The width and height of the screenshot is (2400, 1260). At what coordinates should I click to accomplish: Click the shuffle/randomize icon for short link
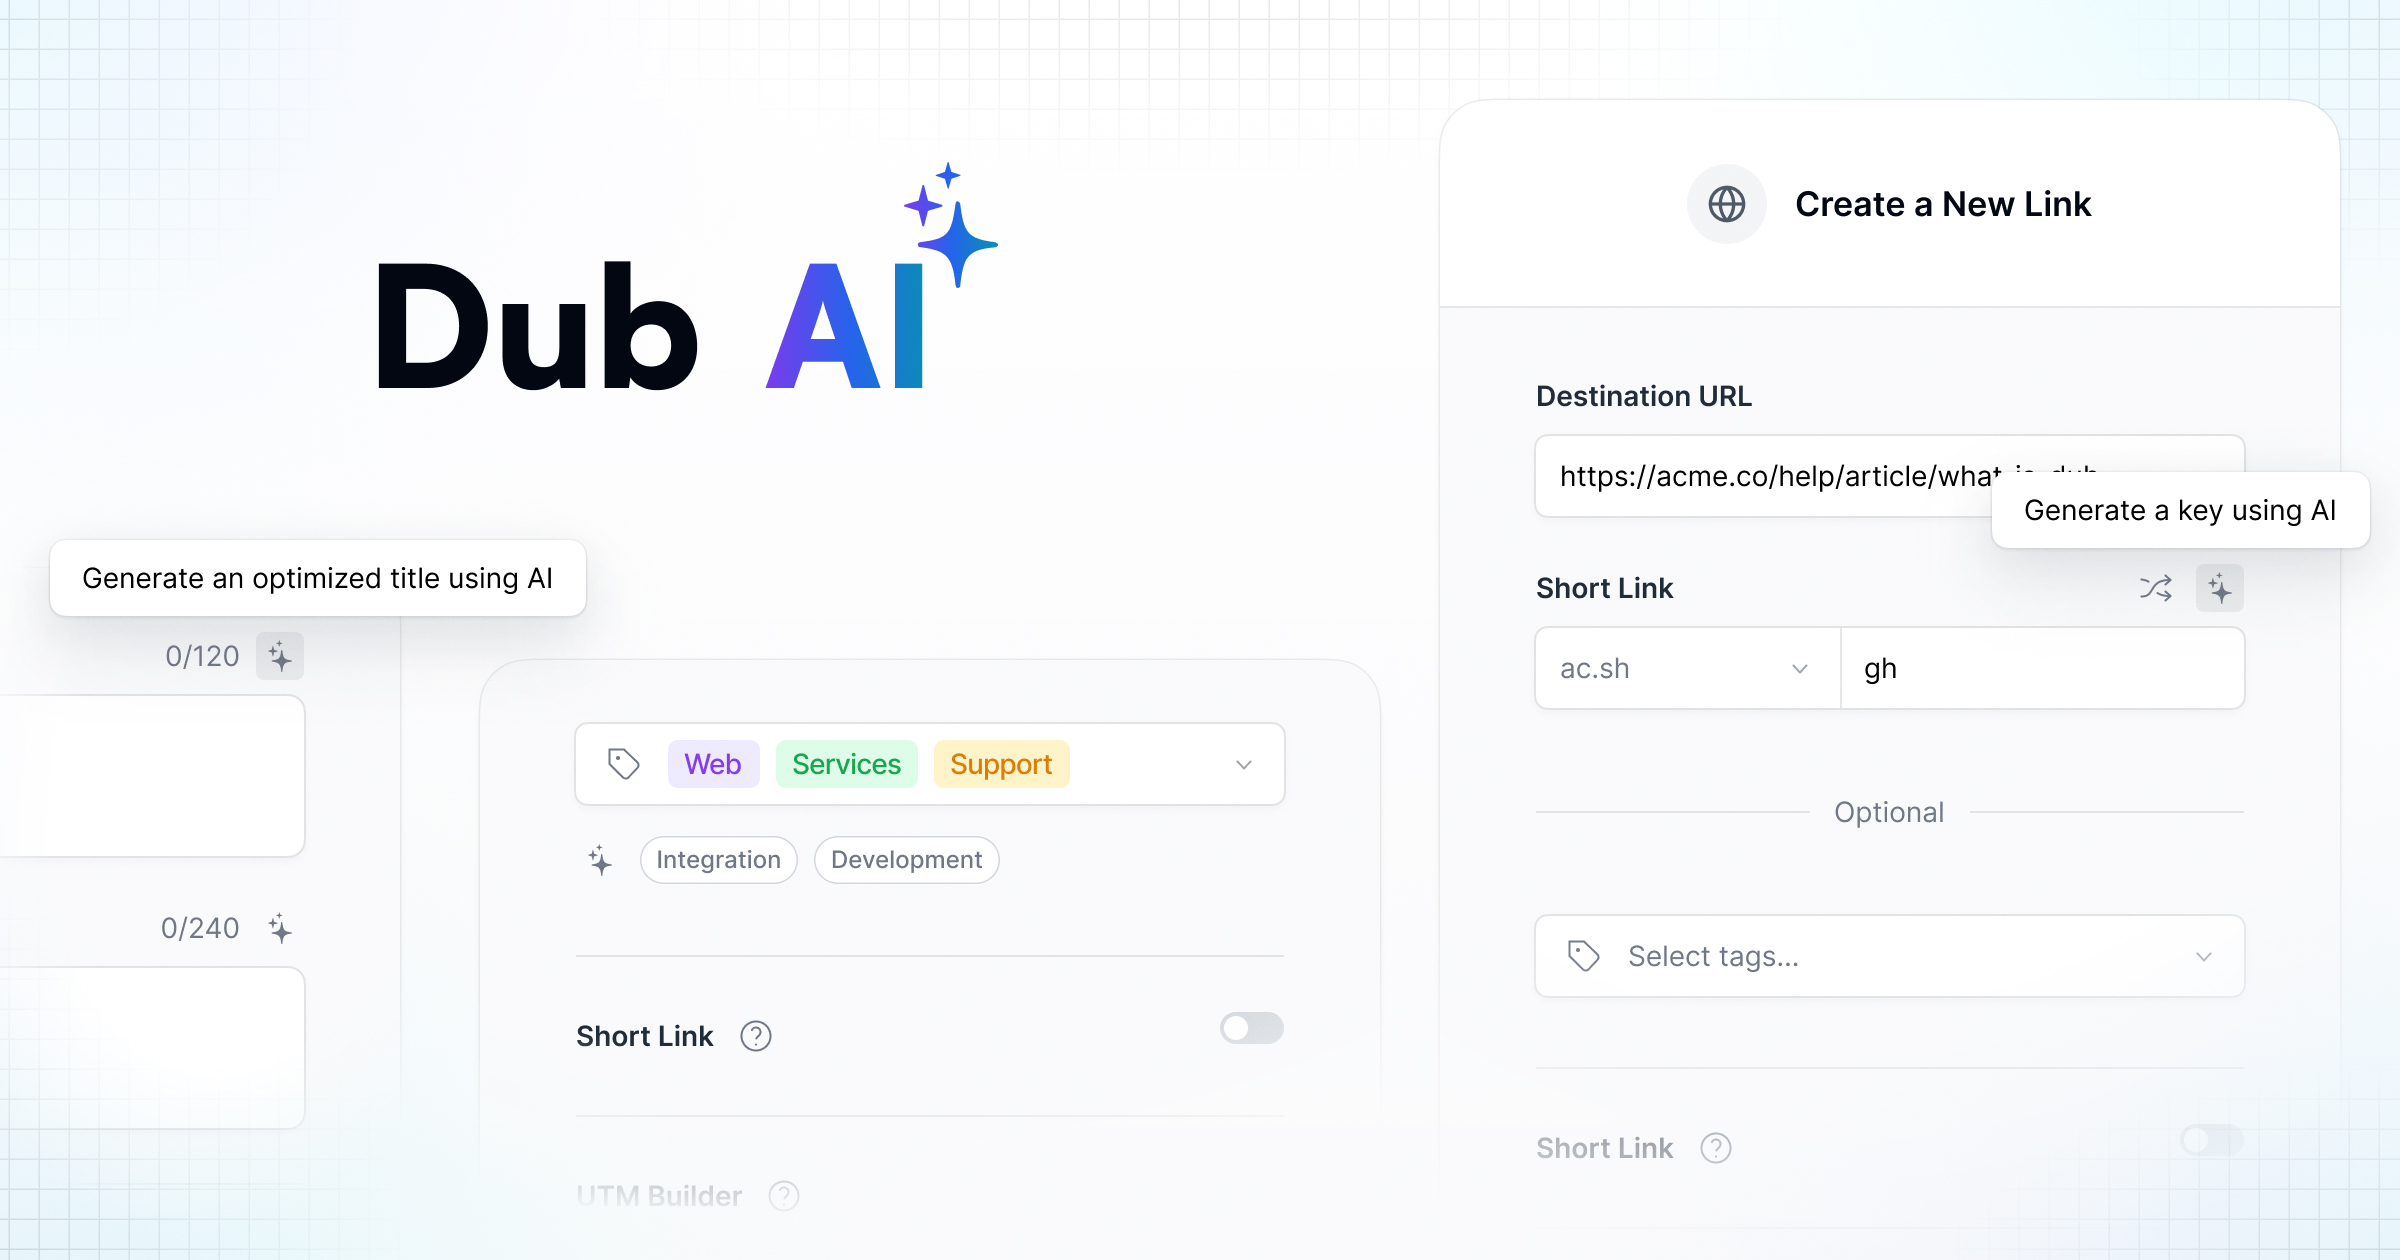[2156, 589]
